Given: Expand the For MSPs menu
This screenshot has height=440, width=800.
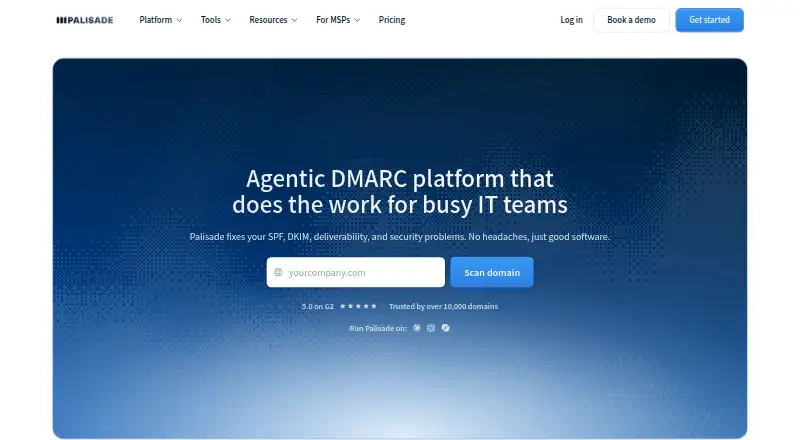Looking at the screenshot, I should coord(338,20).
